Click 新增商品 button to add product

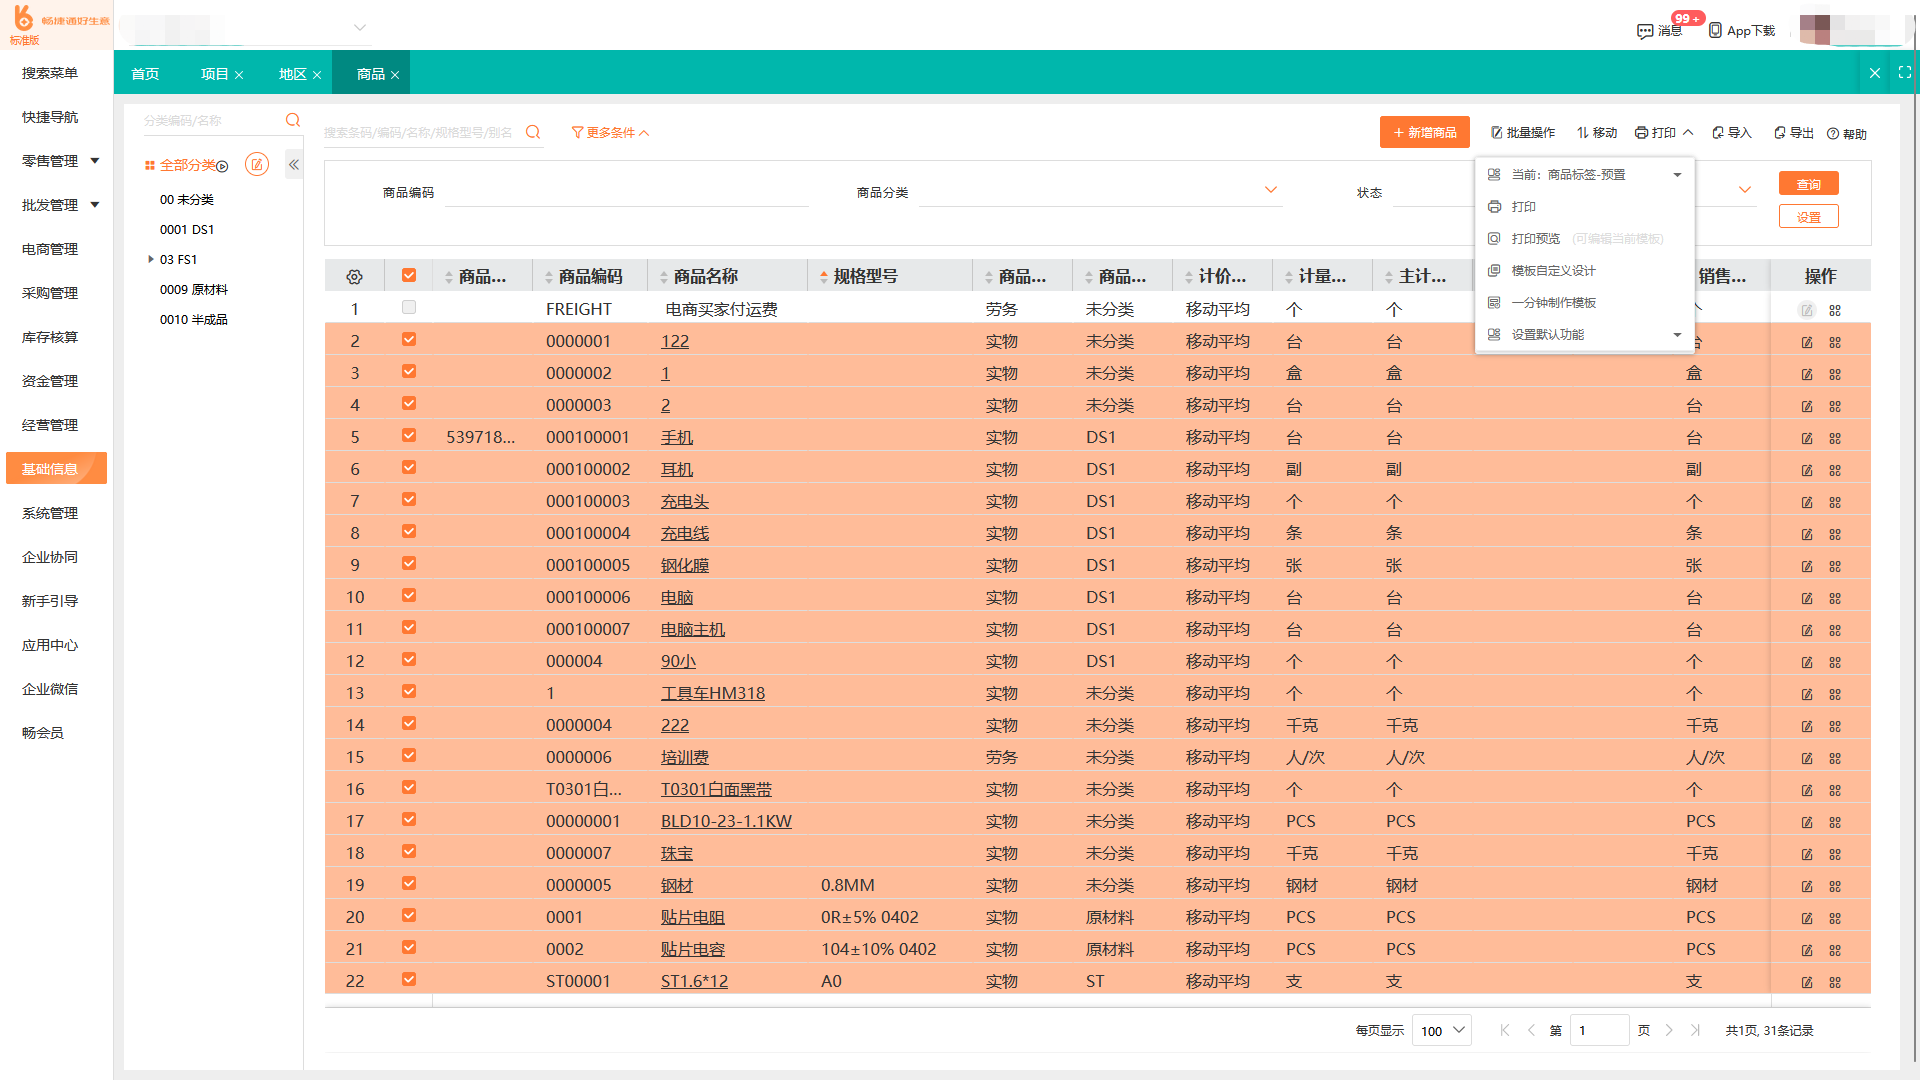[x=1423, y=132]
